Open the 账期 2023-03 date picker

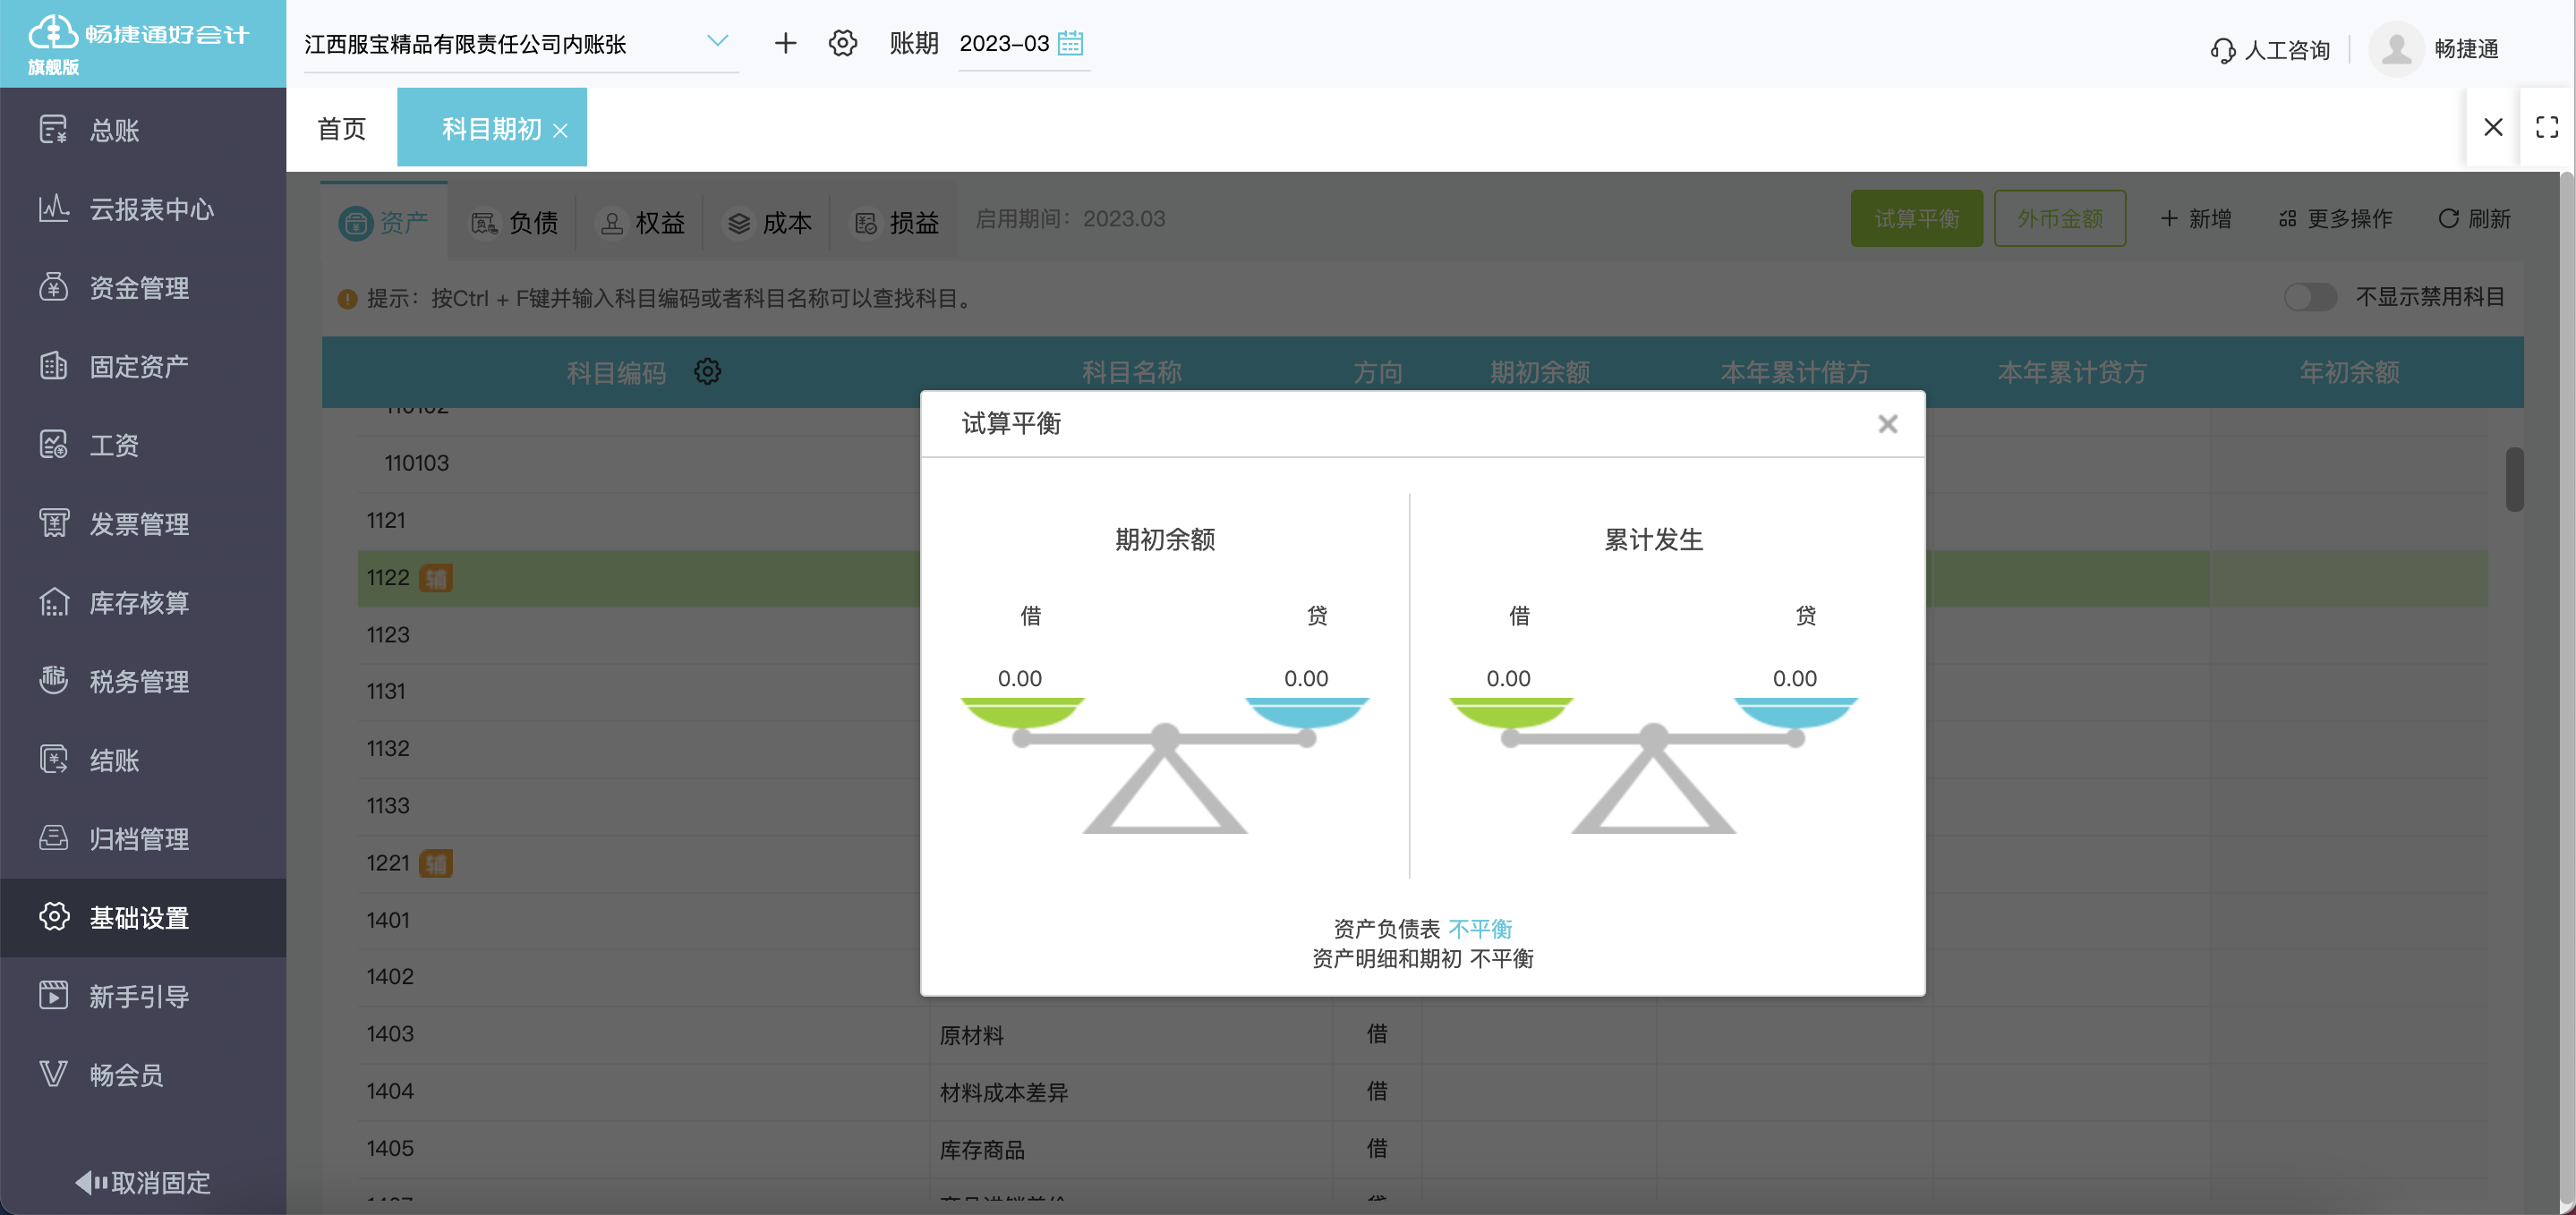pyautogui.click(x=1068, y=45)
